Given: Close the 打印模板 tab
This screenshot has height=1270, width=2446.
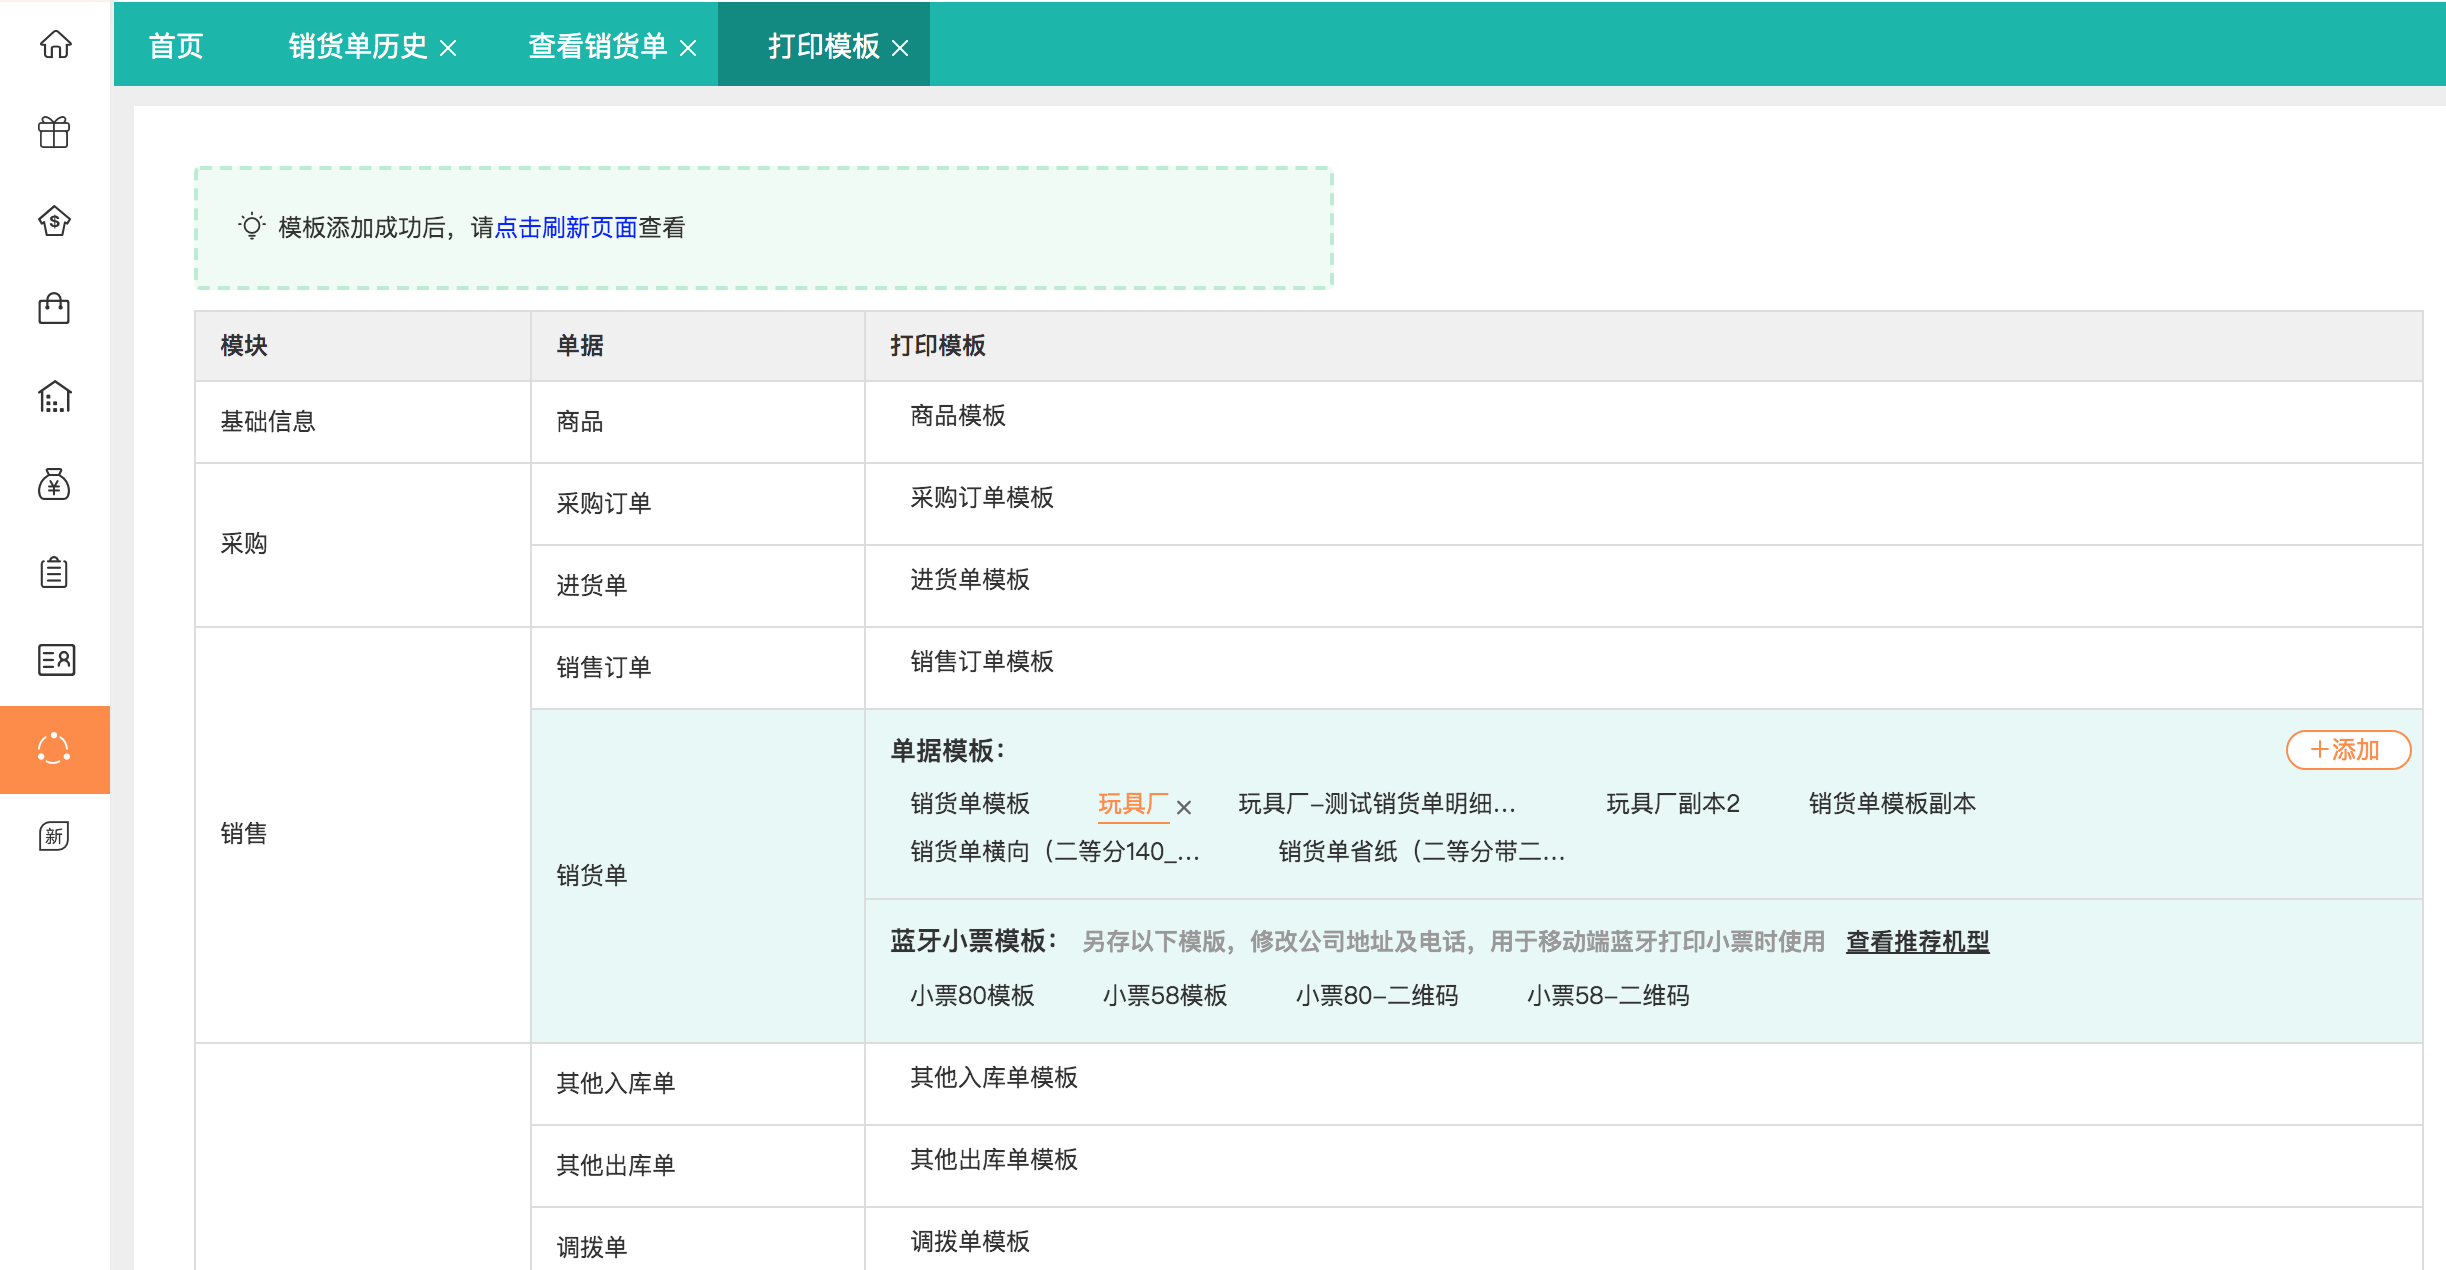Looking at the screenshot, I should tap(903, 45).
